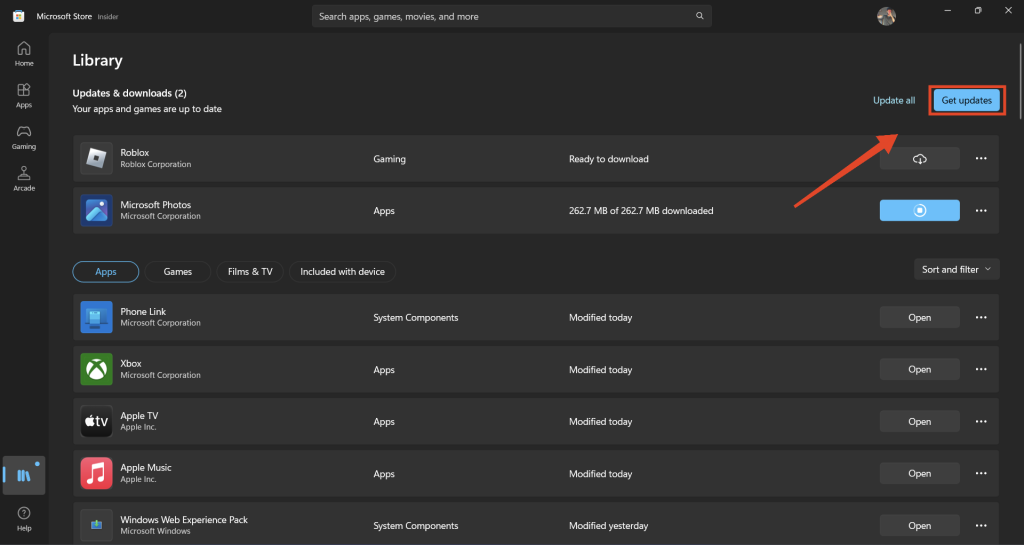Click the Apple TV app icon
The image size is (1024, 545).
97,421
